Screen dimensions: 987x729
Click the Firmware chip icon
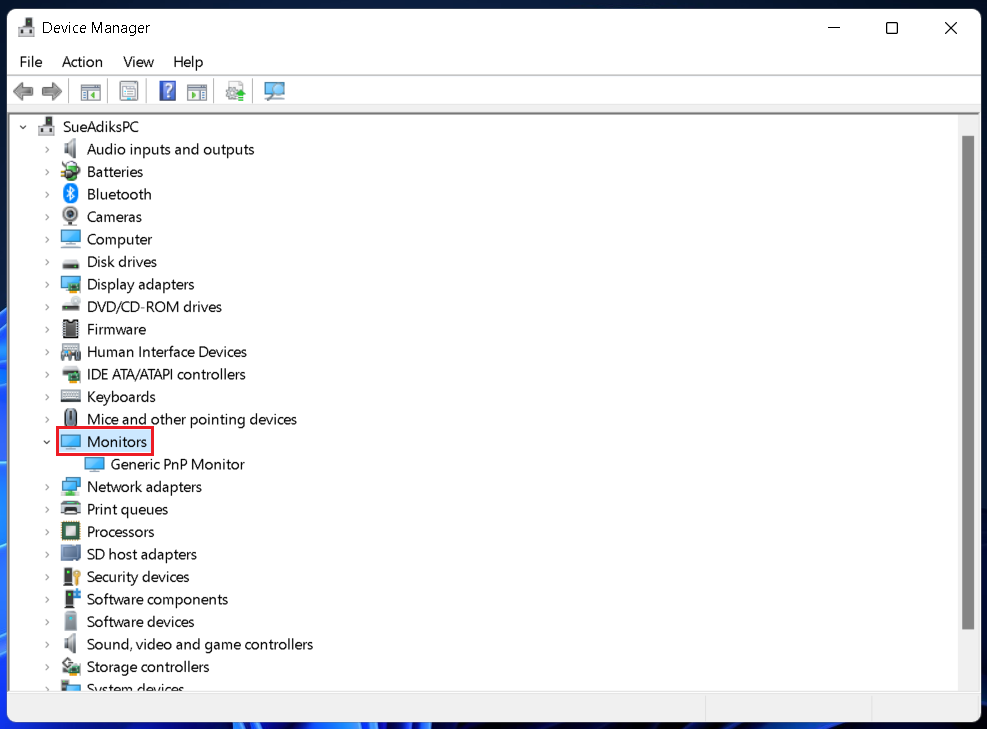(x=70, y=329)
